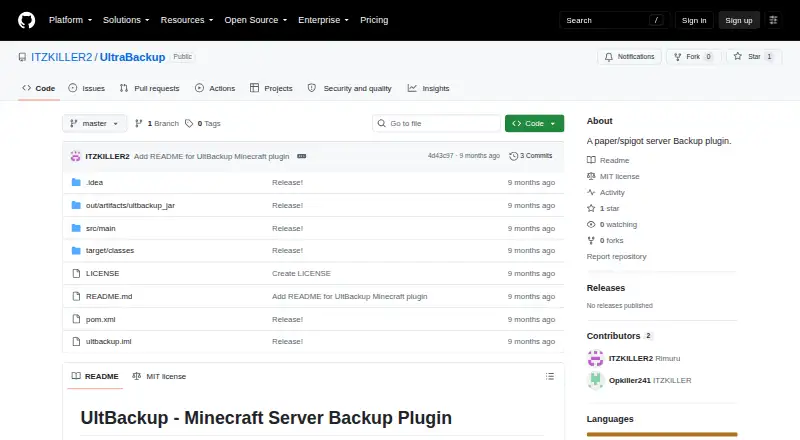800x440 pixels.
Task: Click the Sign in button
Action: (x=694, y=20)
